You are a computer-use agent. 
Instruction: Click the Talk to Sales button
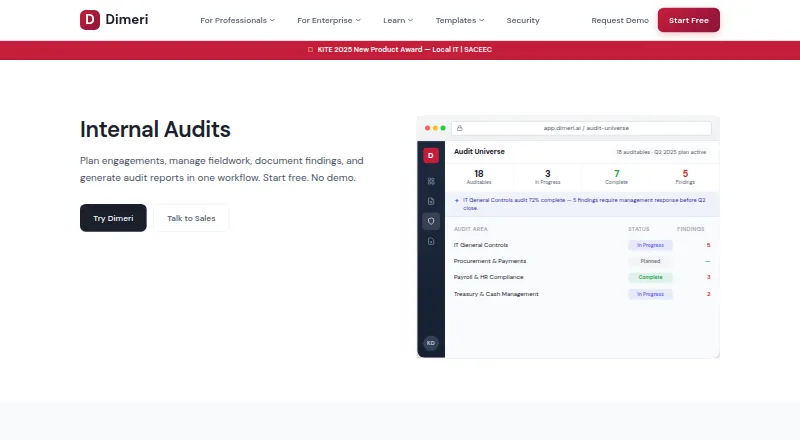click(191, 218)
